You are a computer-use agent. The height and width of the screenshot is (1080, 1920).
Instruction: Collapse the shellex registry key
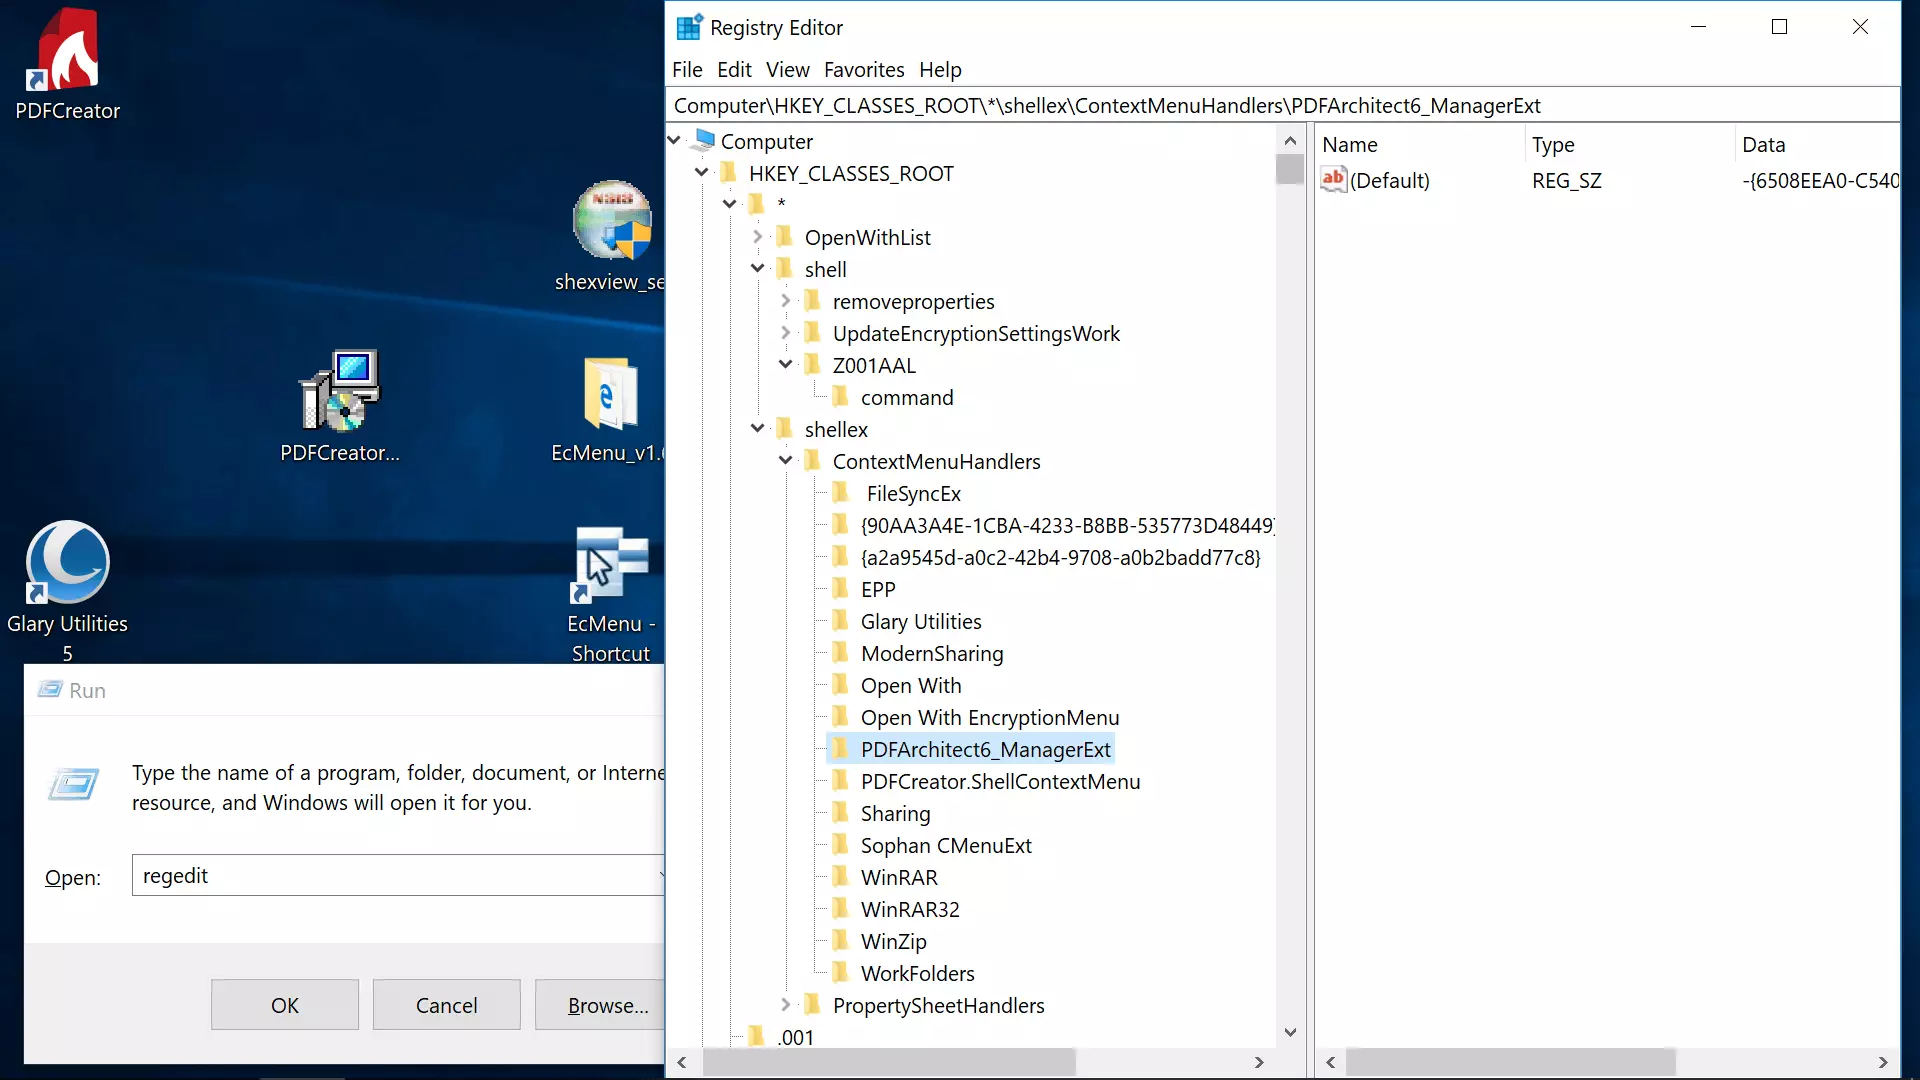tap(758, 429)
